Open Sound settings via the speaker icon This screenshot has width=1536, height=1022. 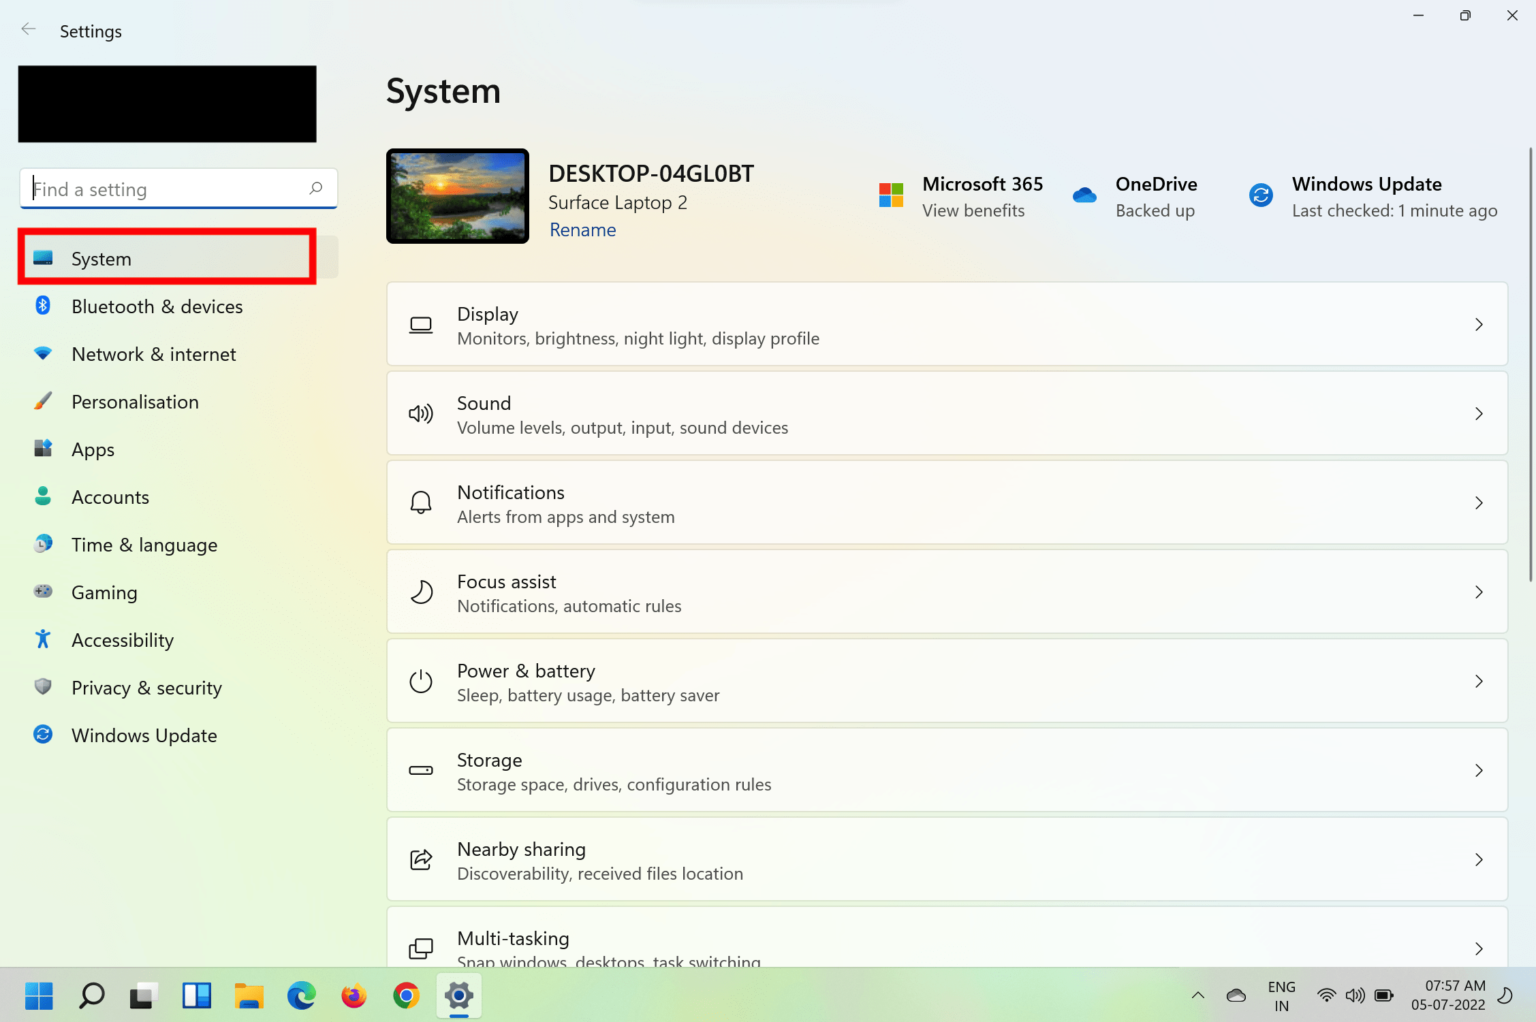click(421, 413)
